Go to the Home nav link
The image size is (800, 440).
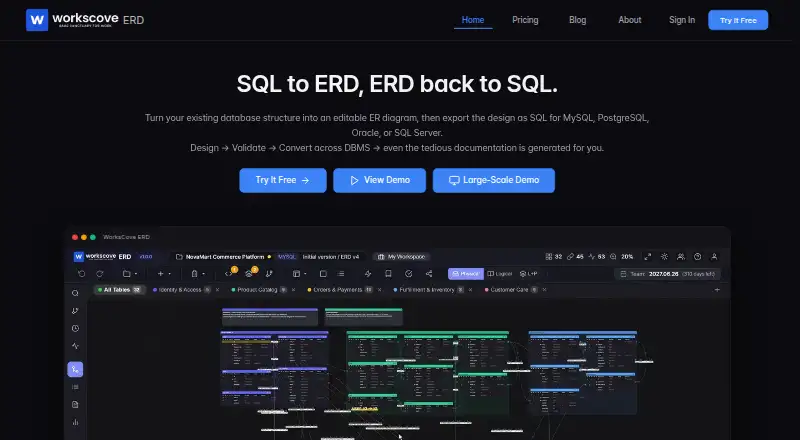click(x=473, y=20)
